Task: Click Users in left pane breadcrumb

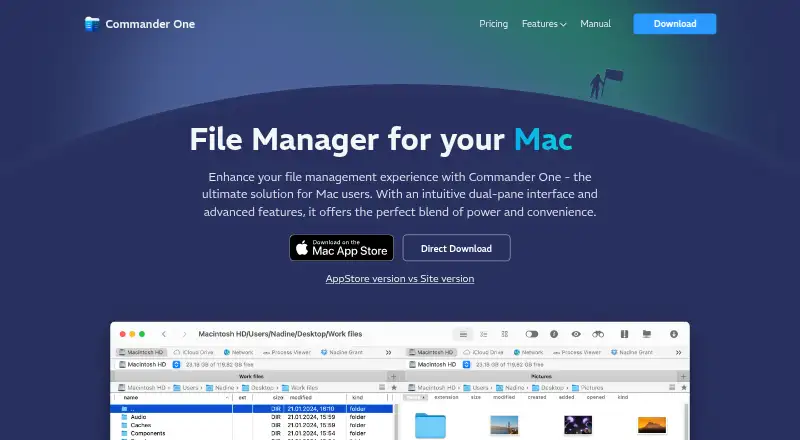Action: (x=186, y=387)
